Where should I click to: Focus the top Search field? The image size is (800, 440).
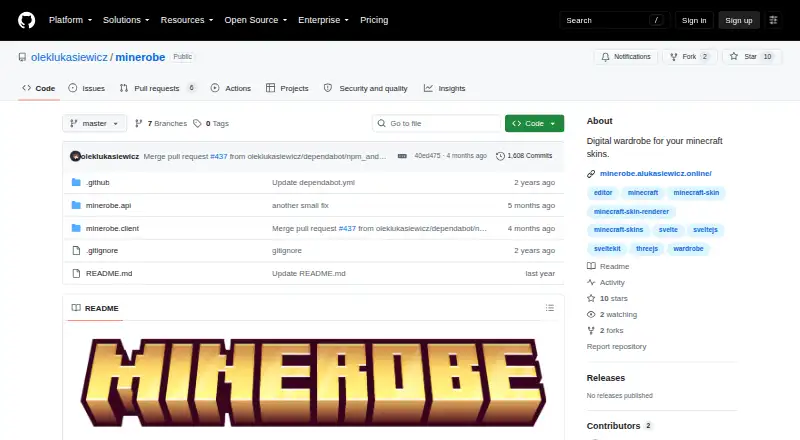614,20
